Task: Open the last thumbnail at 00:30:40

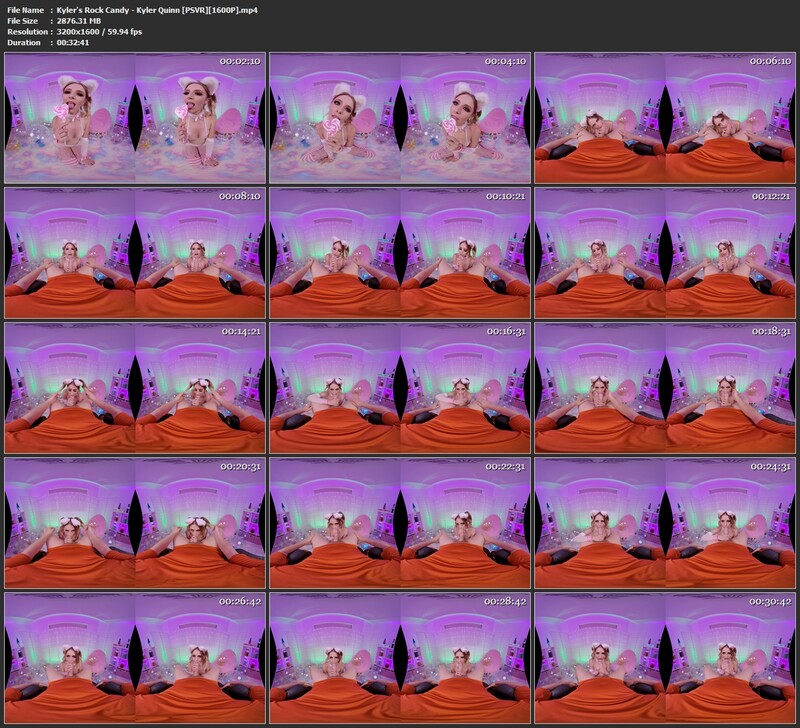Action: pyautogui.click(x=665, y=657)
